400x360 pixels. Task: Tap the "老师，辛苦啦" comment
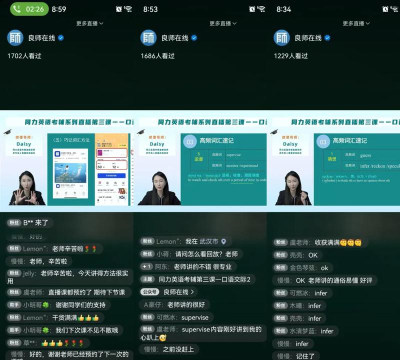pyautogui.click(x=40, y=261)
